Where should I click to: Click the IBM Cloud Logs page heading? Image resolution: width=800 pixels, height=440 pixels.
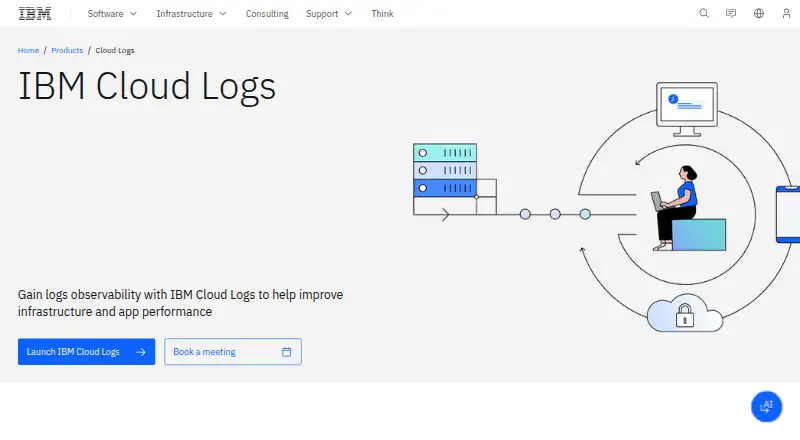point(147,86)
